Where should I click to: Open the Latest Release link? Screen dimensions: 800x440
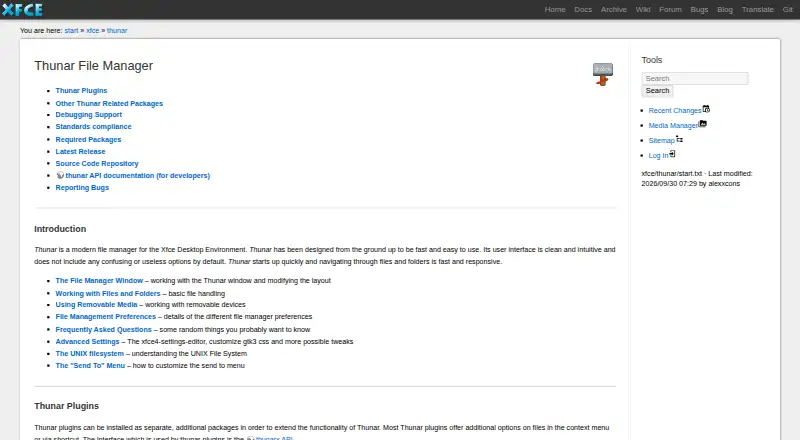point(80,151)
